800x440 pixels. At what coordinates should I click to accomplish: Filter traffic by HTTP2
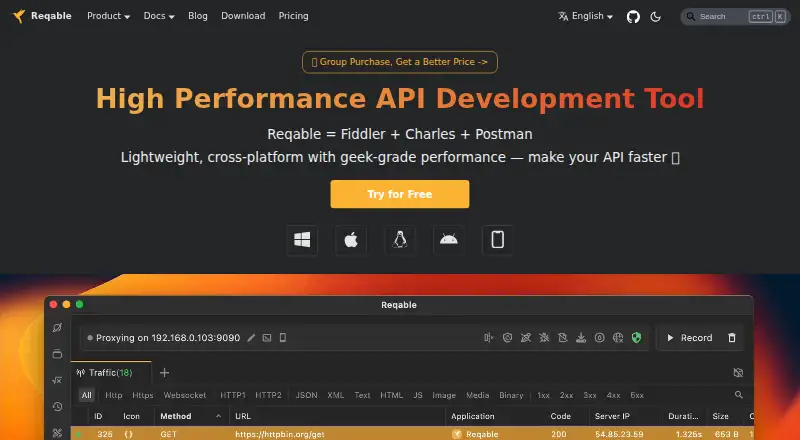coord(268,395)
